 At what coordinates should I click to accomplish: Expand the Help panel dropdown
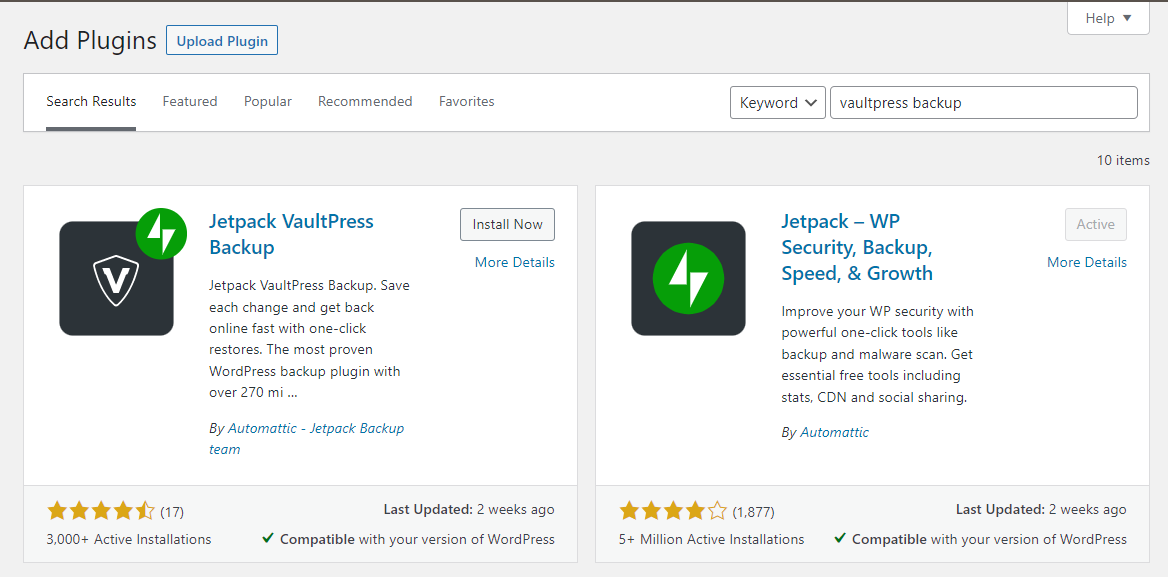(1107, 17)
